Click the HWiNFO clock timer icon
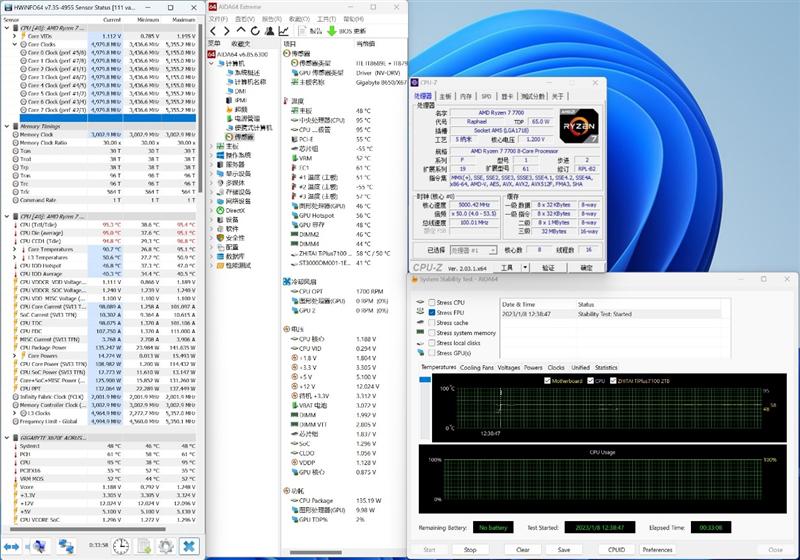800x560 pixels. pyautogui.click(x=120, y=545)
